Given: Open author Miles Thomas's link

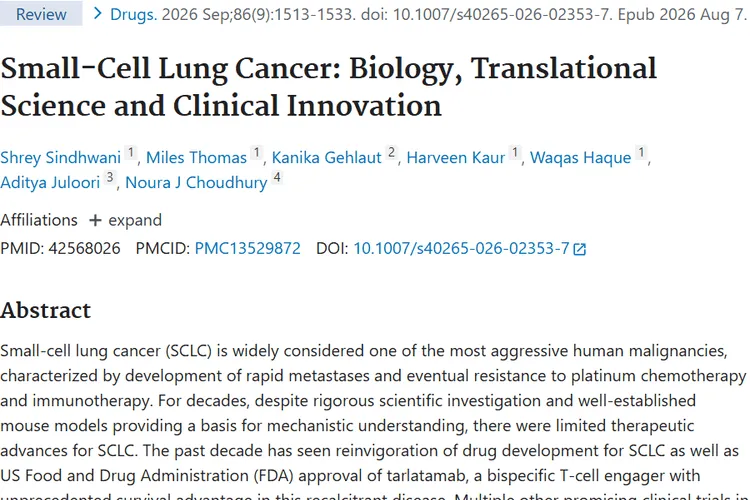Looking at the screenshot, I should tap(196, 157).
